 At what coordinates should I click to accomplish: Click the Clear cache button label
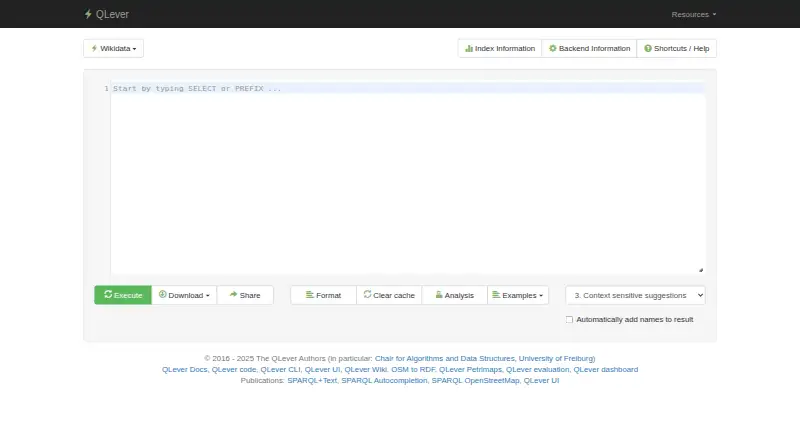tap(394, 296)
